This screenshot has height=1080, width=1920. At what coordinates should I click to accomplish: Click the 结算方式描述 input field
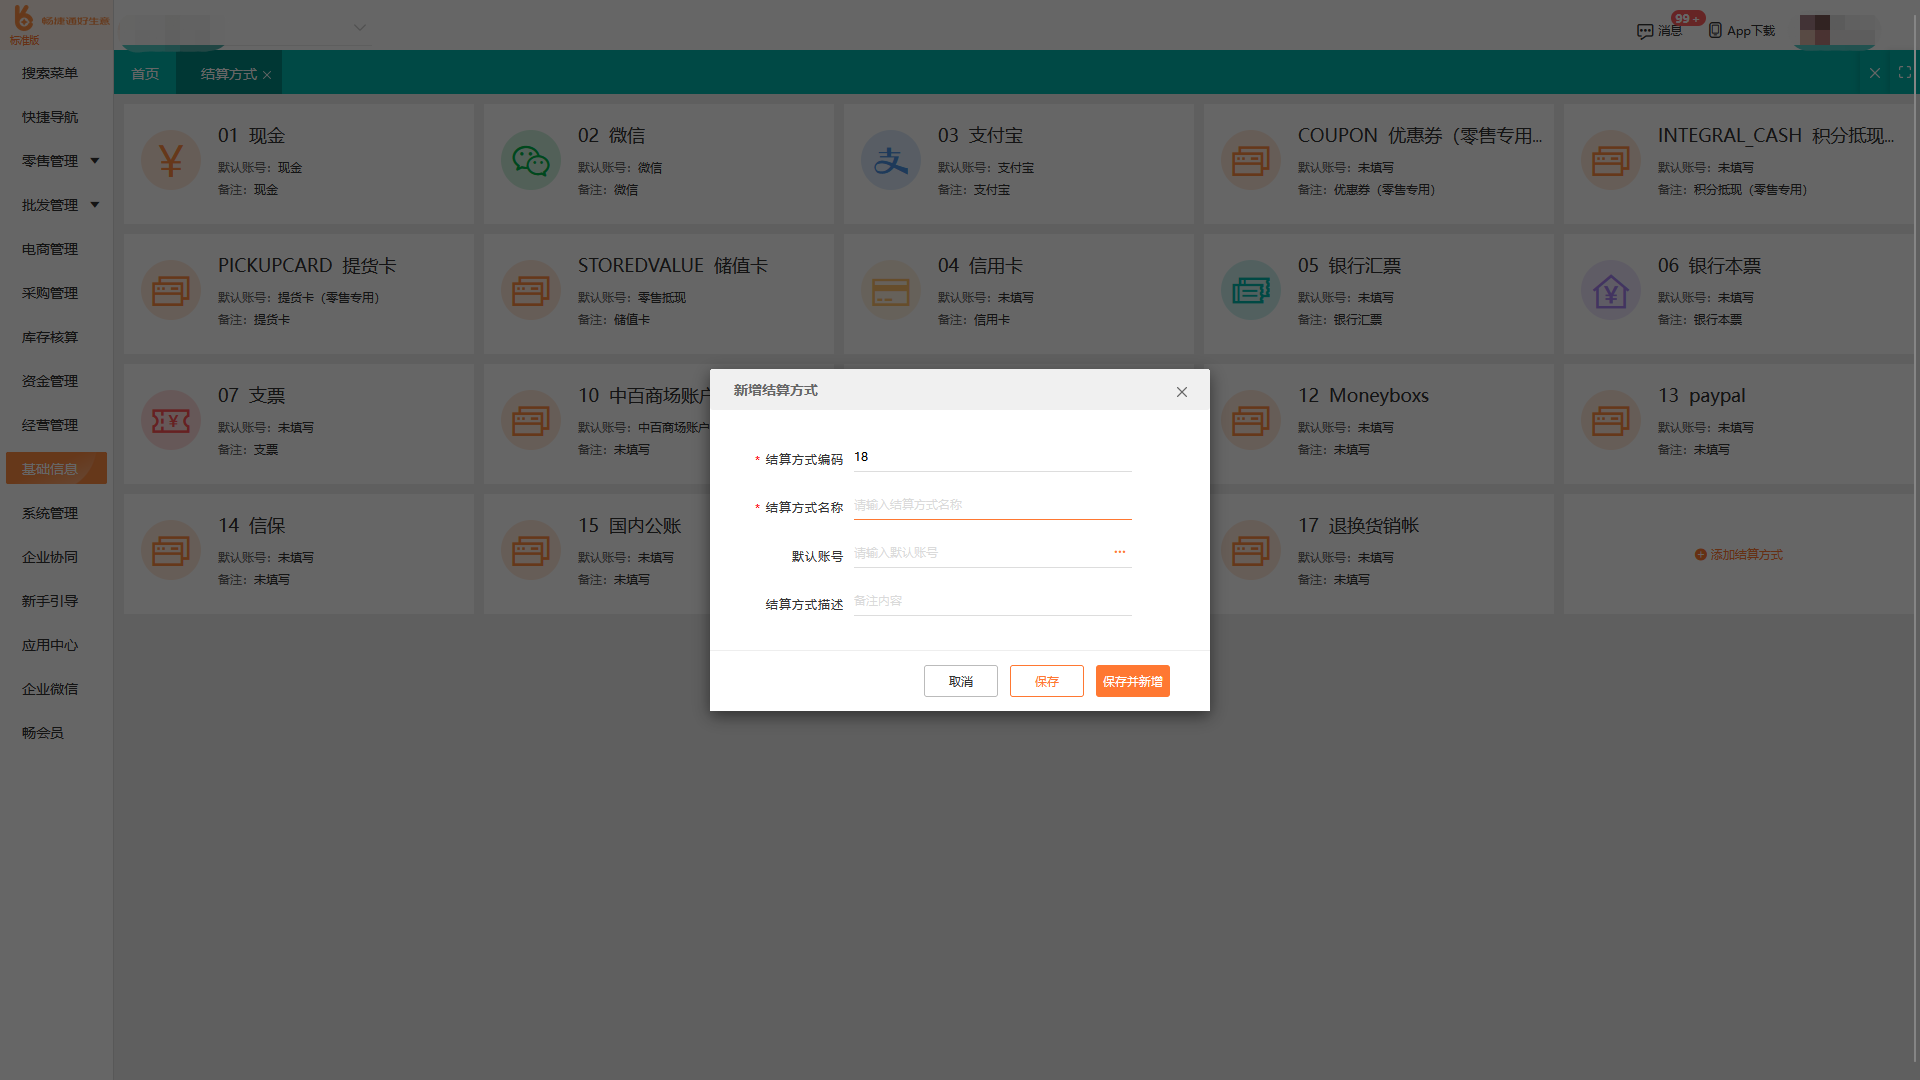[x=990, y=600]
